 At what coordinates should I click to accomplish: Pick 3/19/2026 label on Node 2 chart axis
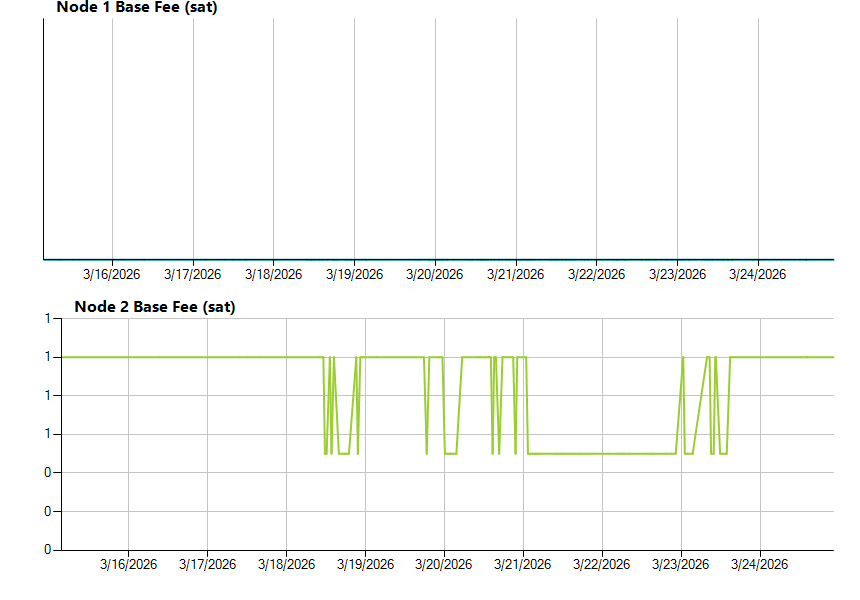(x=365, y=564)
